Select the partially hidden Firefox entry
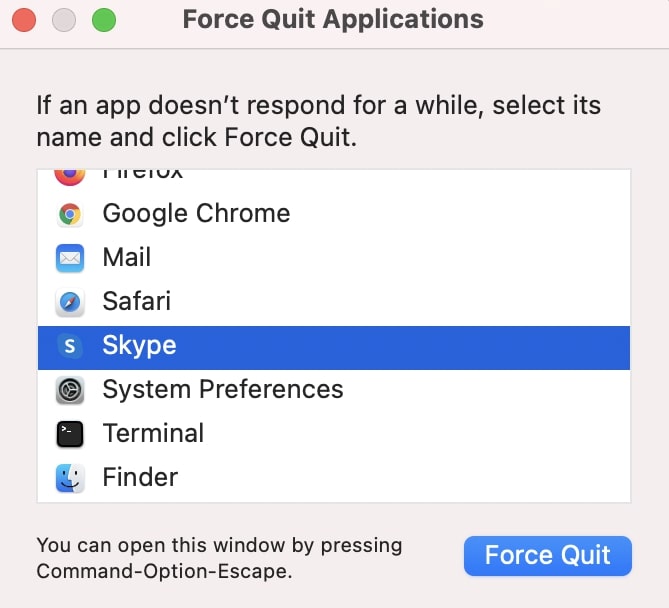669x608 pixels. coord(334,180)
